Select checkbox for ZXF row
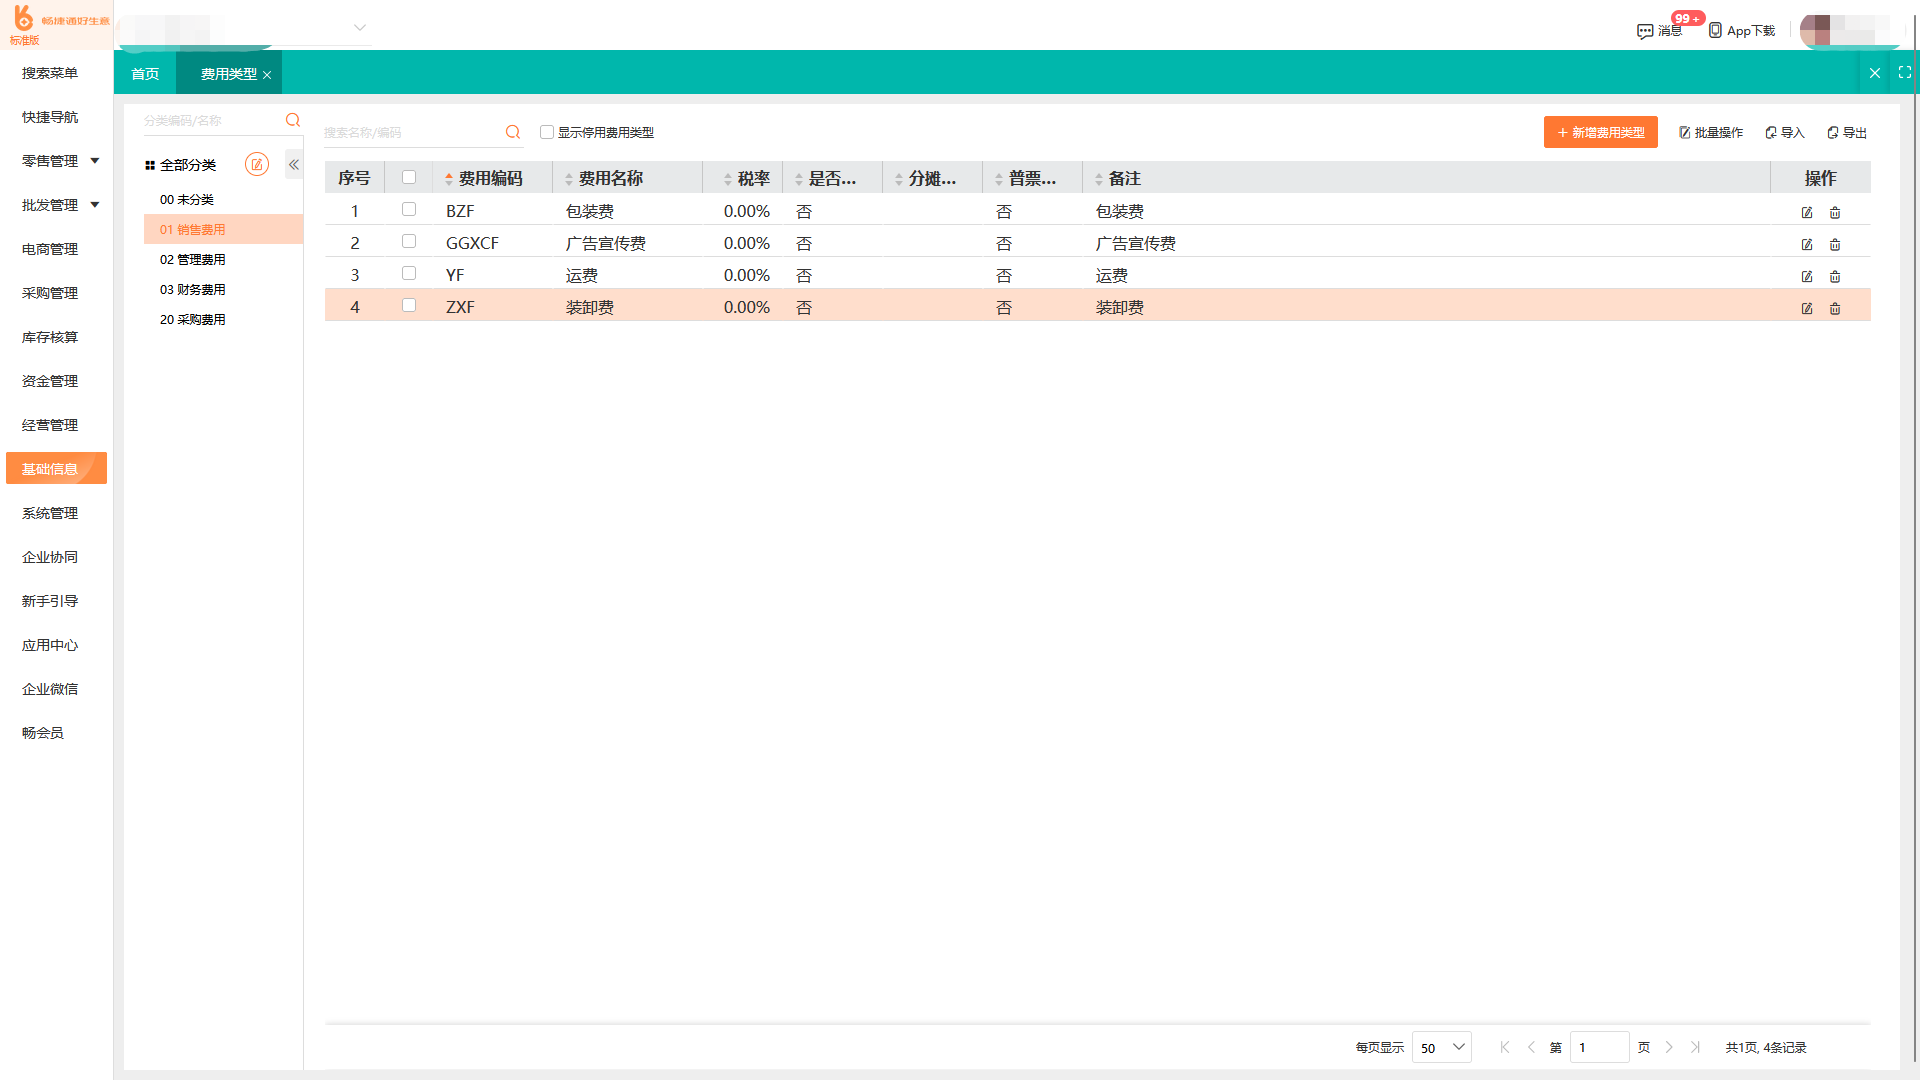Viewport: 1920px width, 1080px height. coord(409,306)
